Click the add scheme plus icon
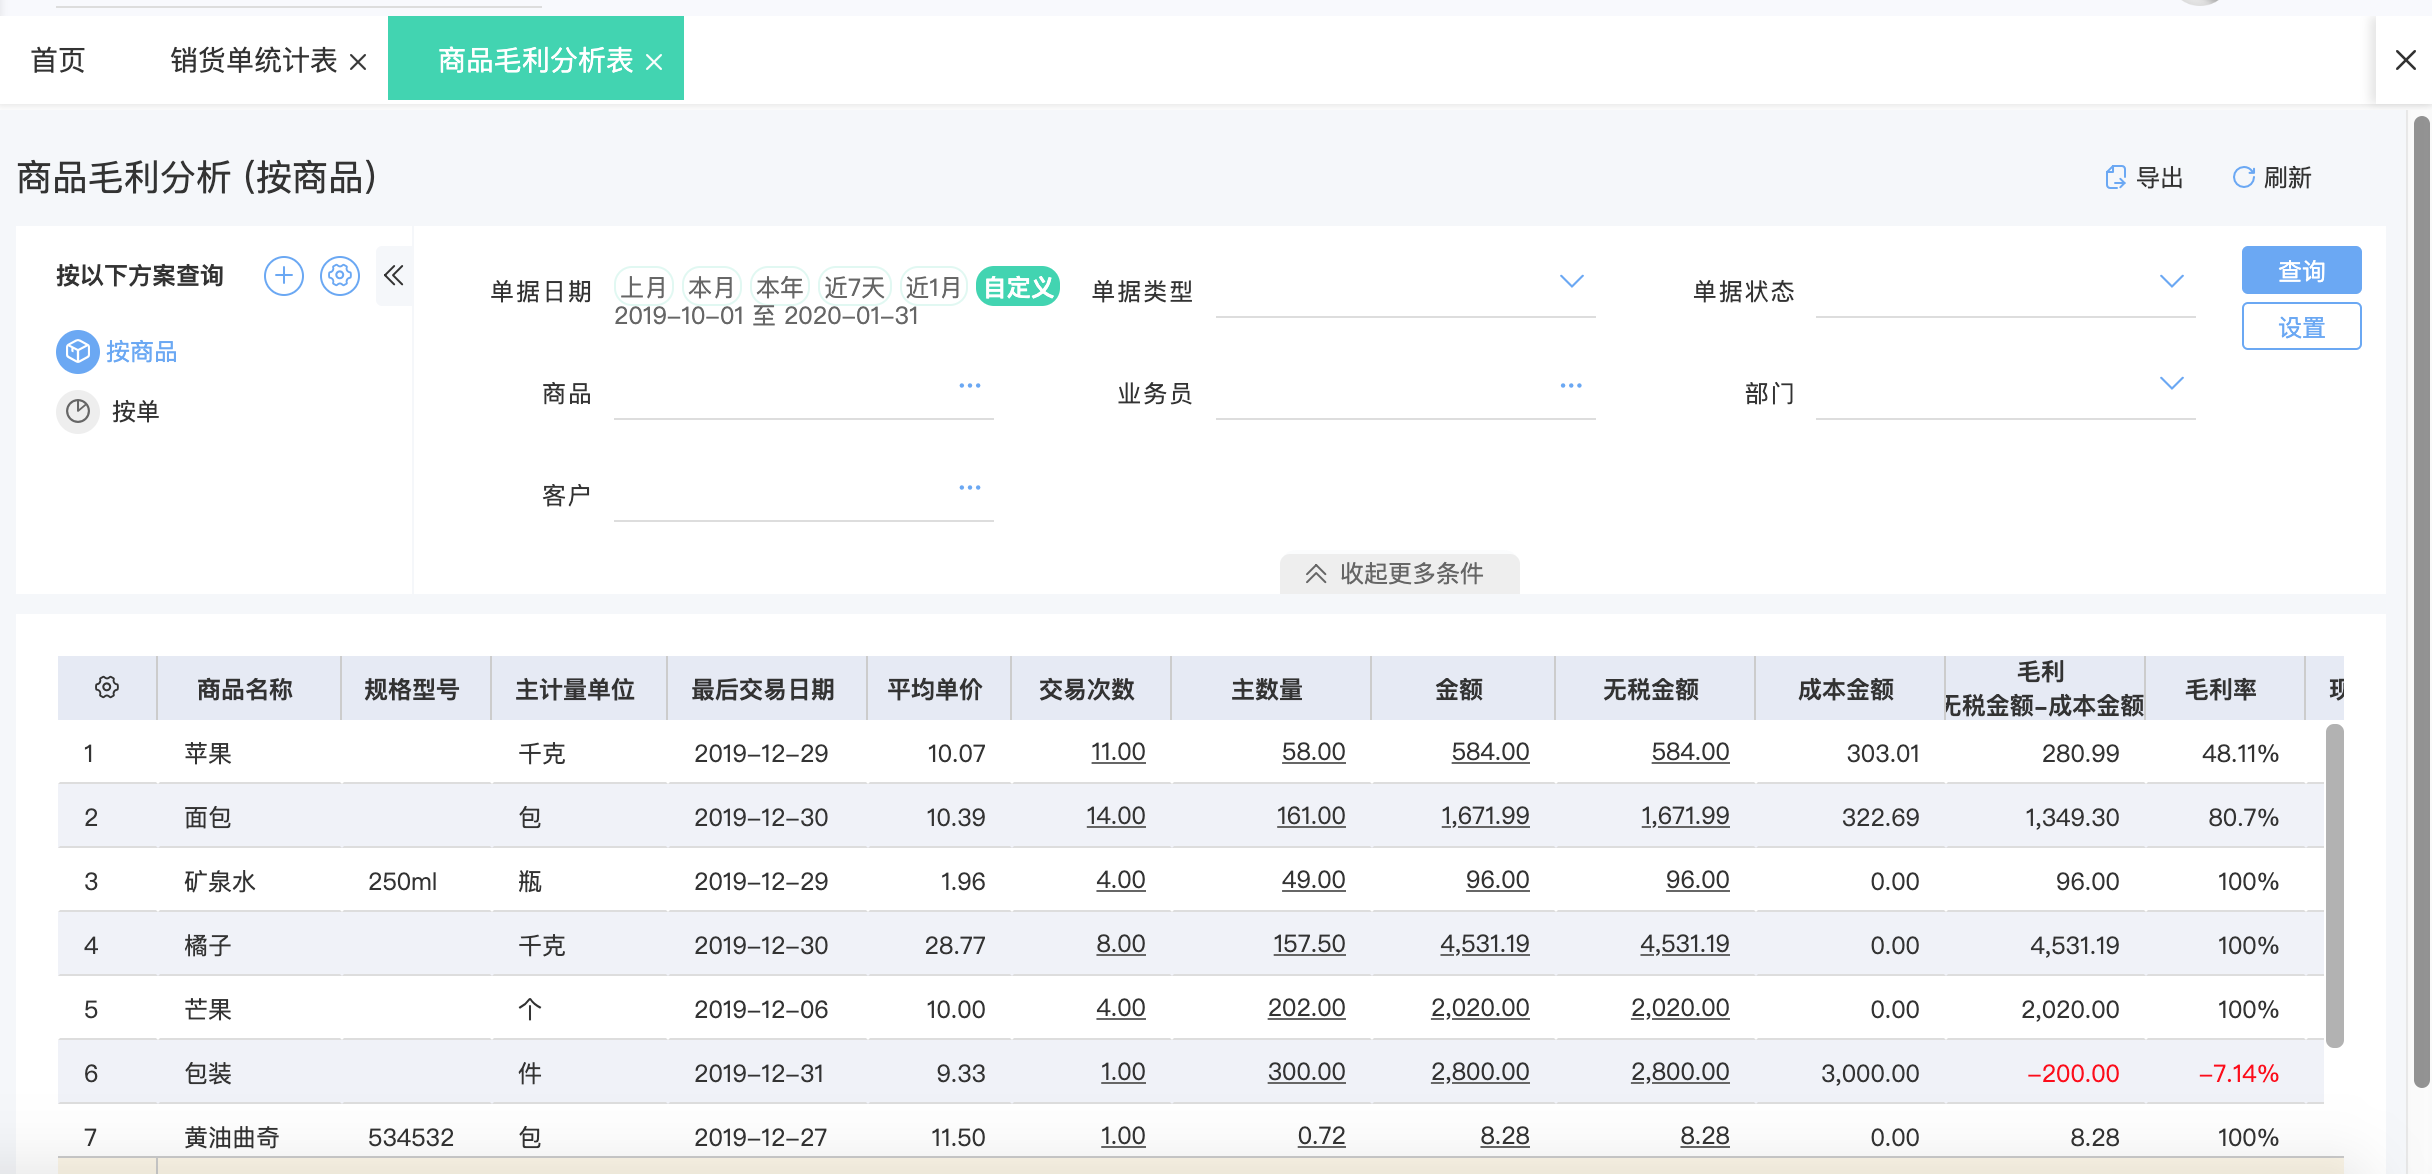Image resolution: width=2432 pixels, height=1174 pixels. click(x=284, y=278)
